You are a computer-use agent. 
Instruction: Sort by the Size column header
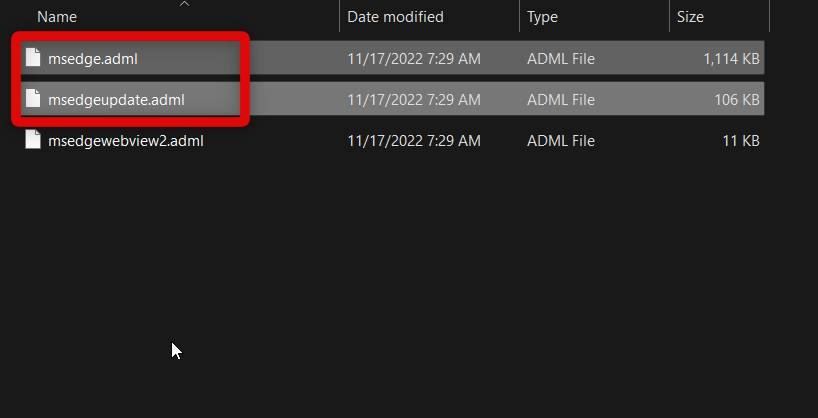pyautogui.click(x=690, y=17)
